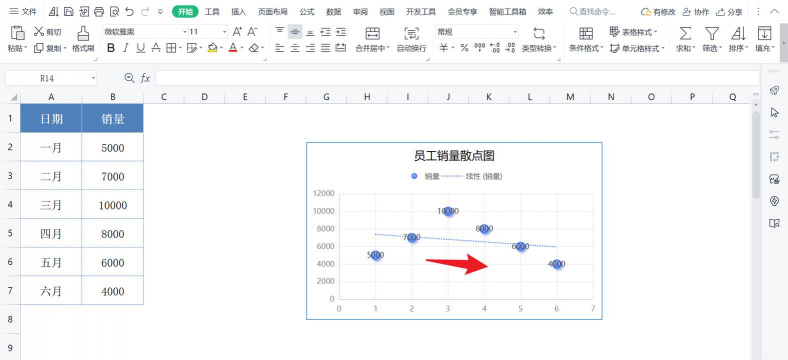Viewport: 788px width, 360px height.
Task: Select the Format Painter (格式刷) brush
Action: pos(83,33)
